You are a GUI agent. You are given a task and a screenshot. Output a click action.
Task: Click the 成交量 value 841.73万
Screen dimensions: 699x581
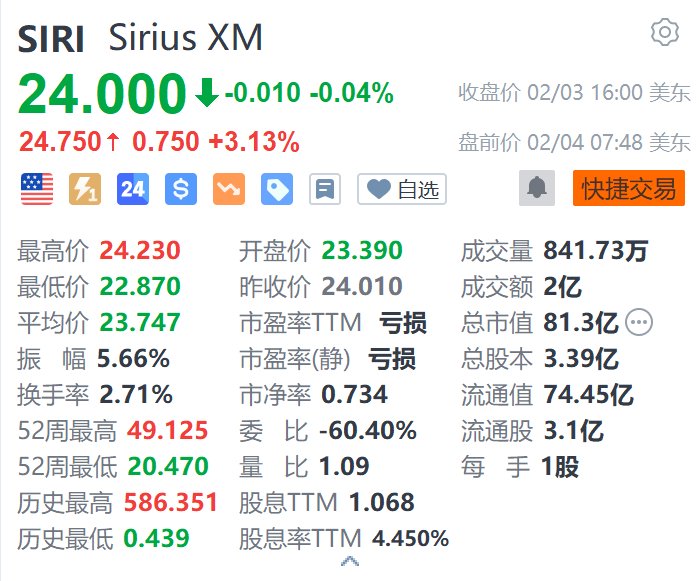(x=596, y=251)
